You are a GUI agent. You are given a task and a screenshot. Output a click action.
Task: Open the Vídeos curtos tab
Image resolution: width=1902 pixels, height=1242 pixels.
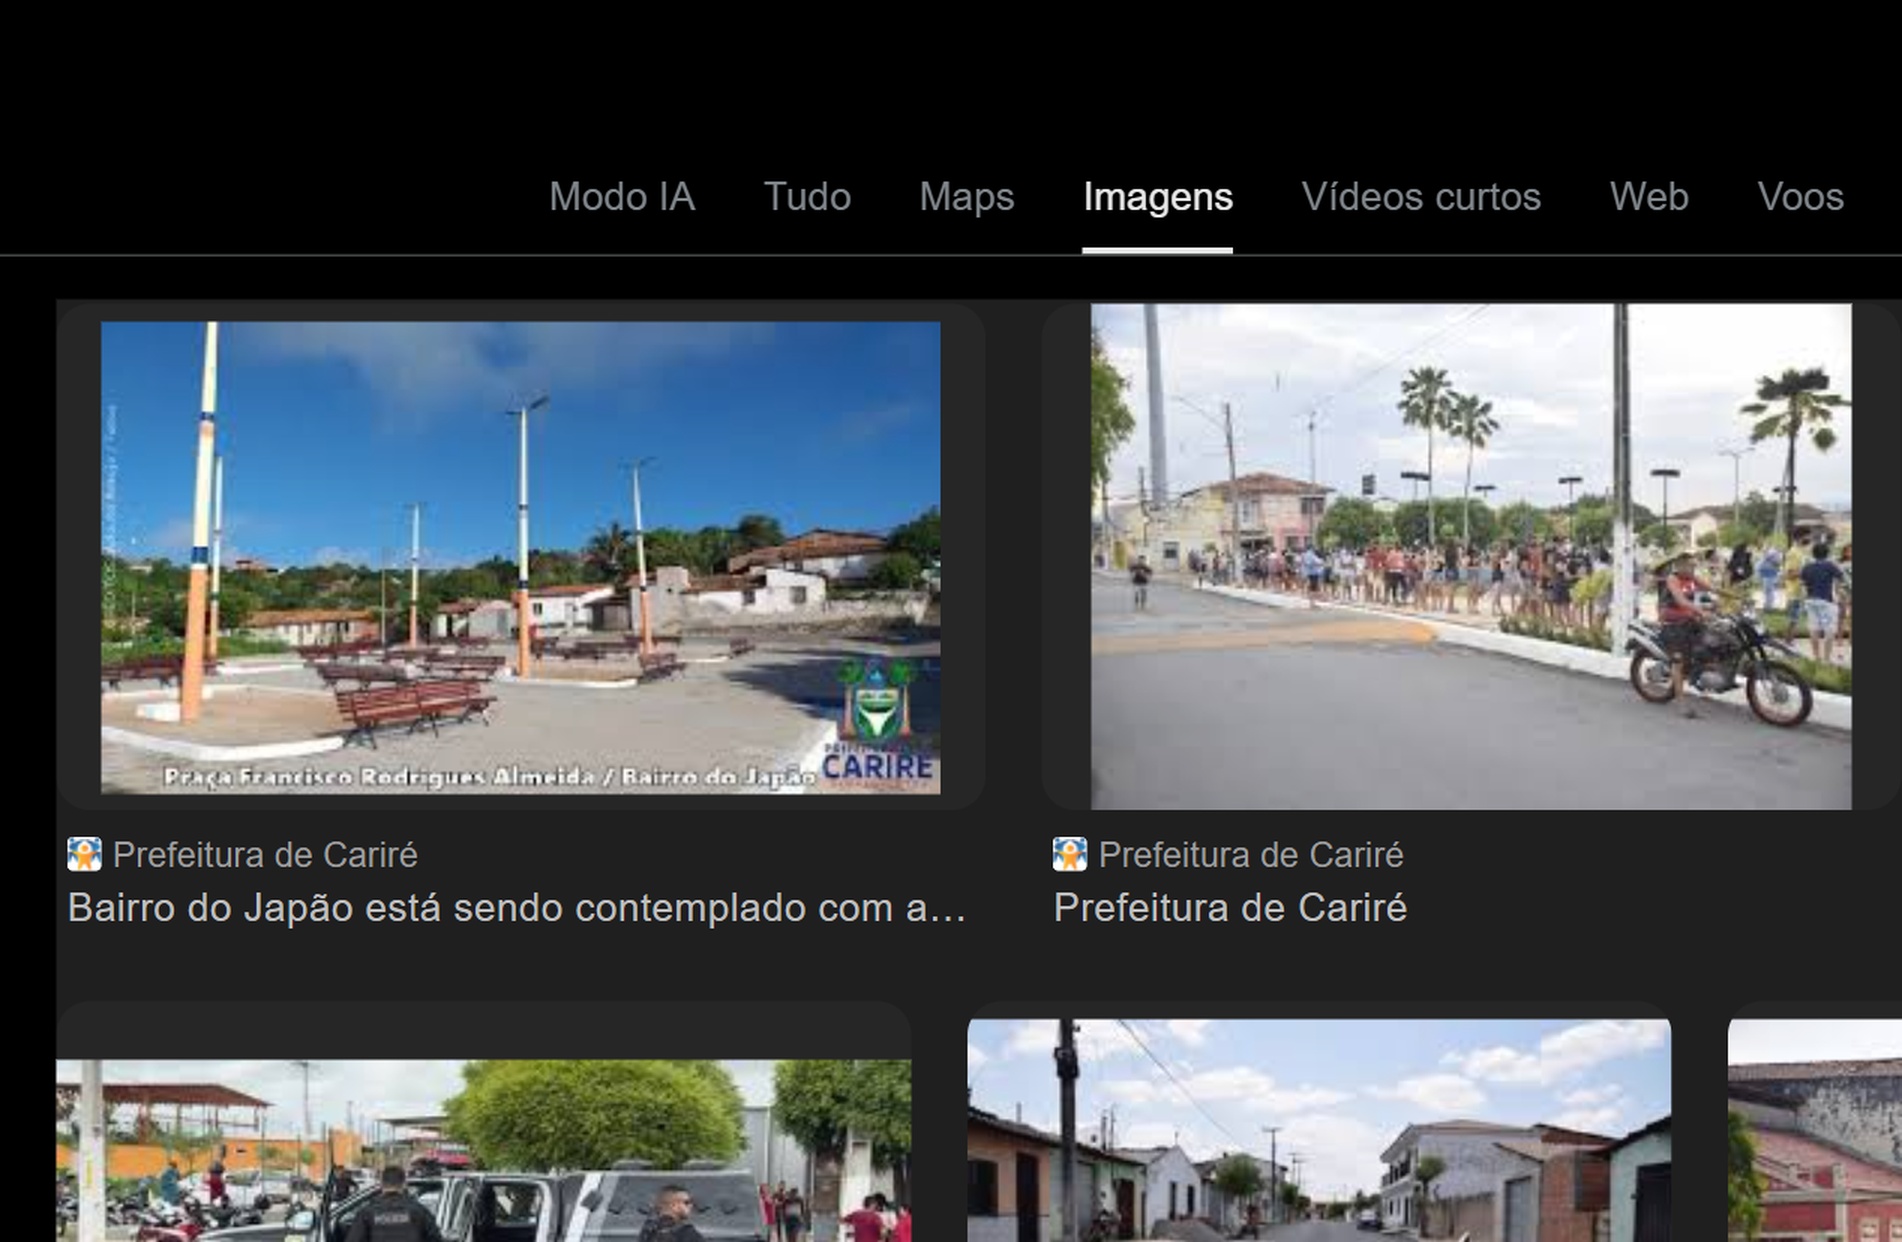point(1421,198)
